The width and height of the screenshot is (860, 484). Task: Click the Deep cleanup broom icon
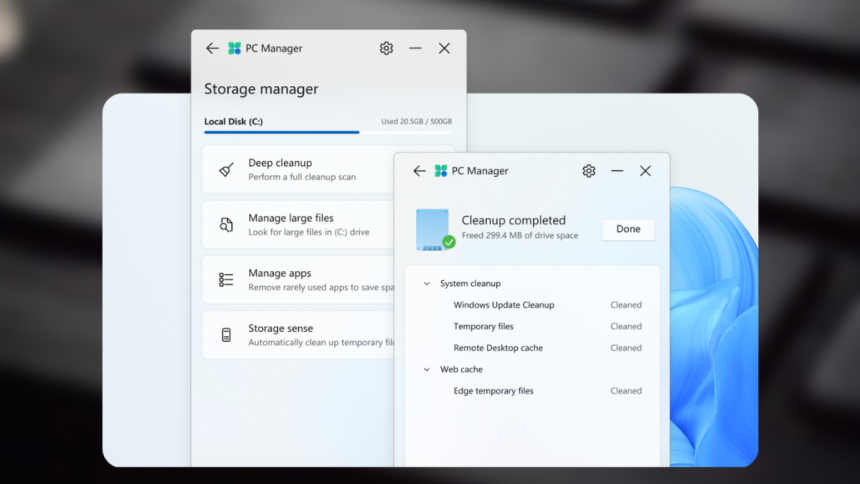pyautogui.click(x=226, y=169)
